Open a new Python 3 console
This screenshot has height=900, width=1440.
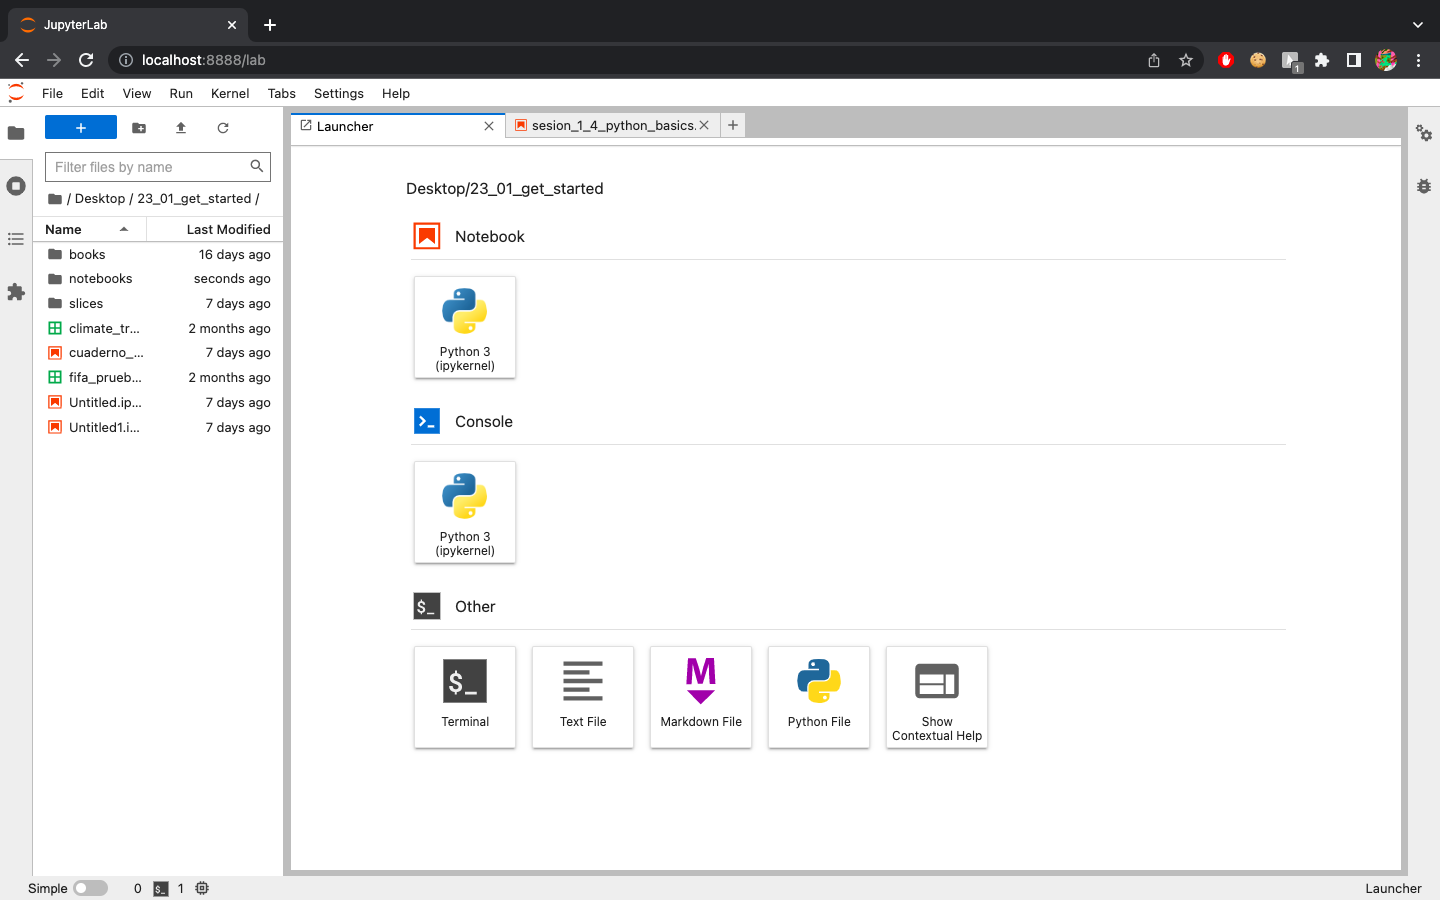[464, 512]
